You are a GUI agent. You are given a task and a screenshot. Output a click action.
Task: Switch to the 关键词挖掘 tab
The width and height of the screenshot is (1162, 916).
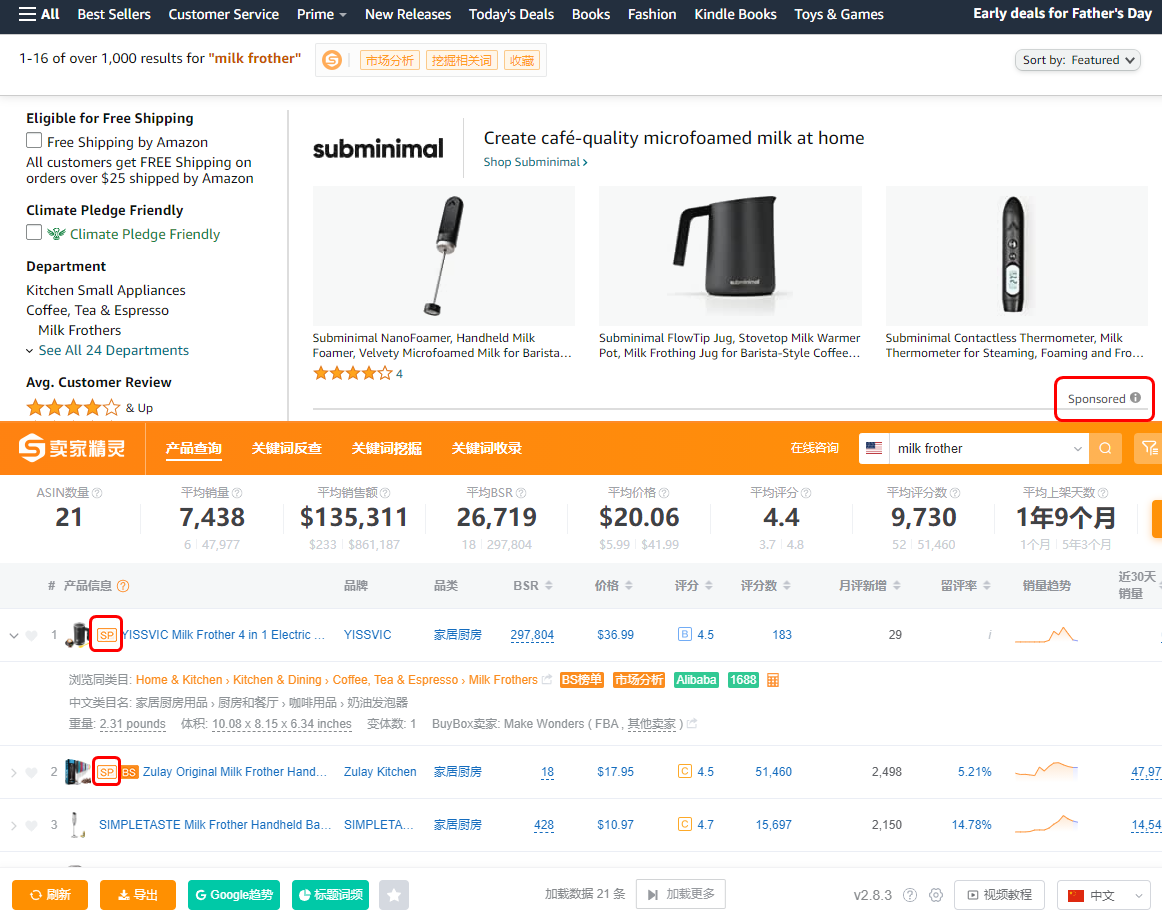coord(387,448)
